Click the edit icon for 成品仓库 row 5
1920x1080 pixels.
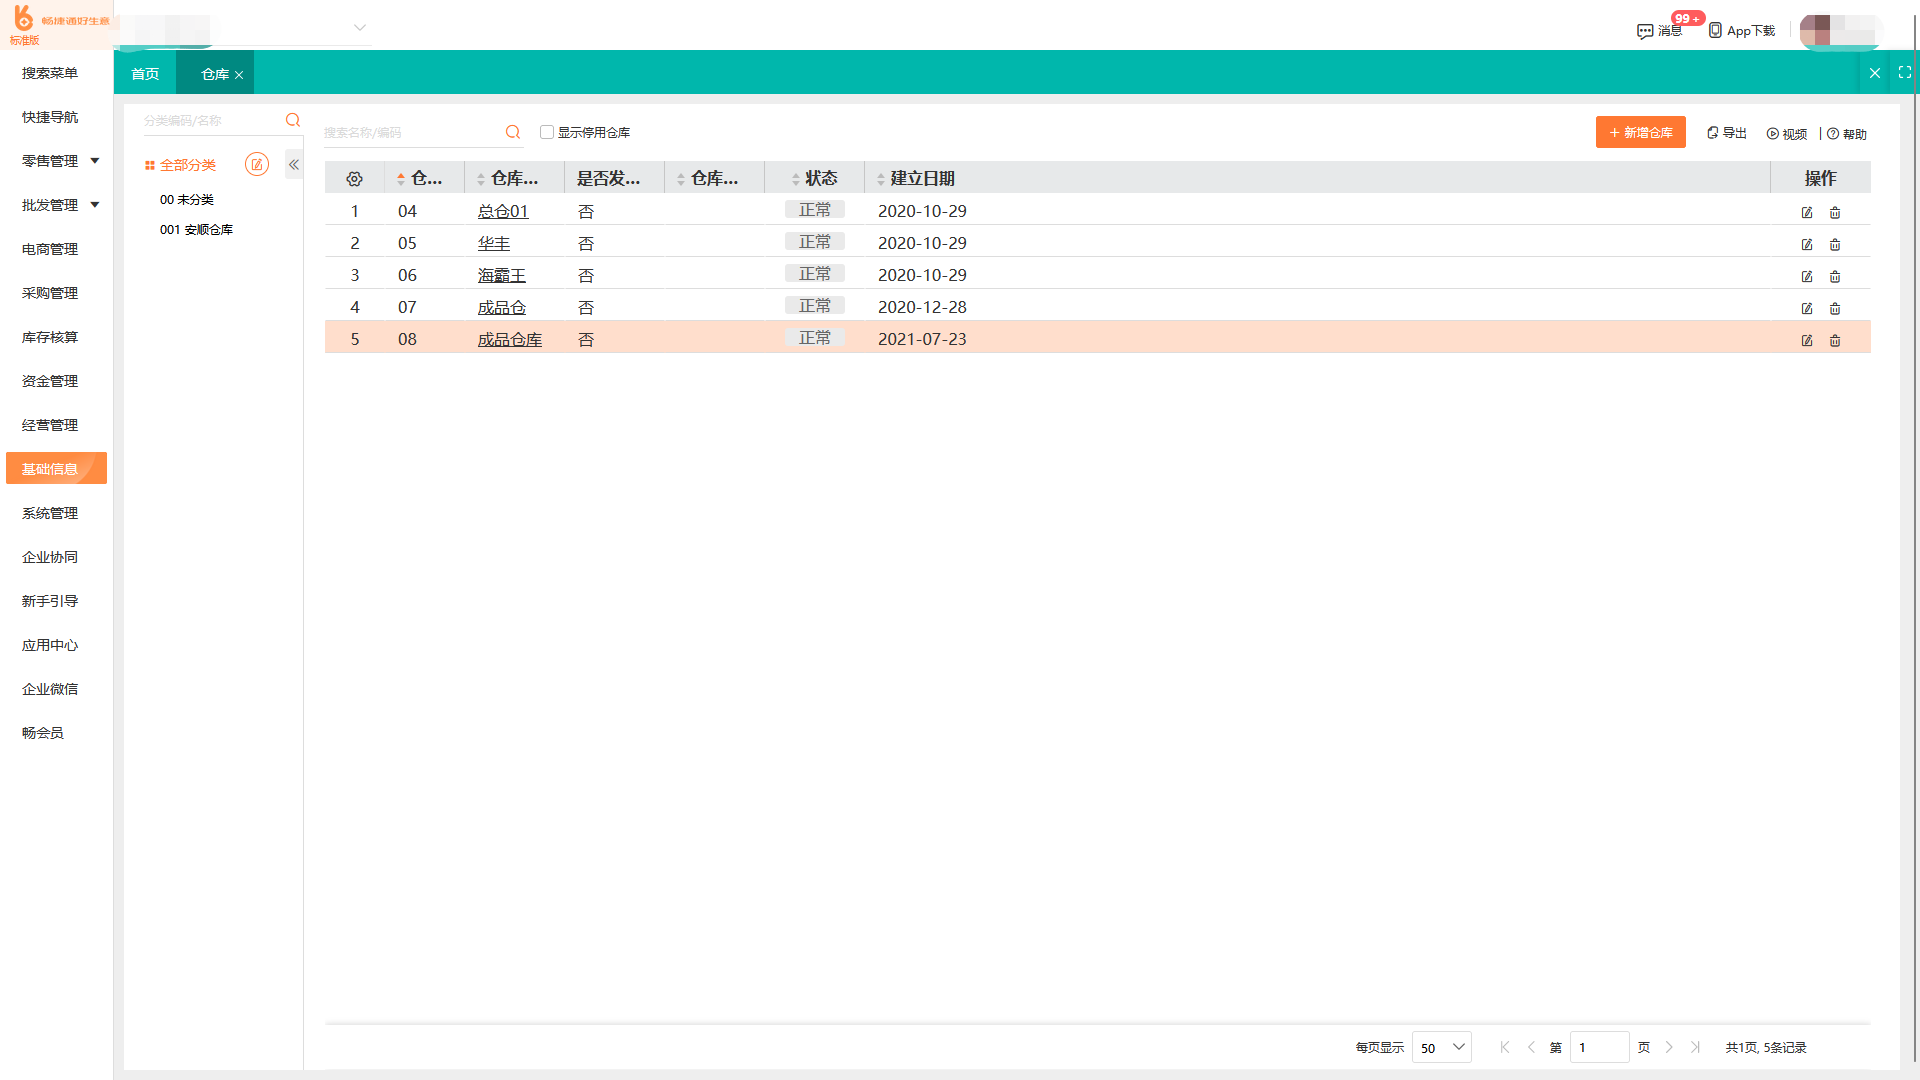click(1807, 339)
